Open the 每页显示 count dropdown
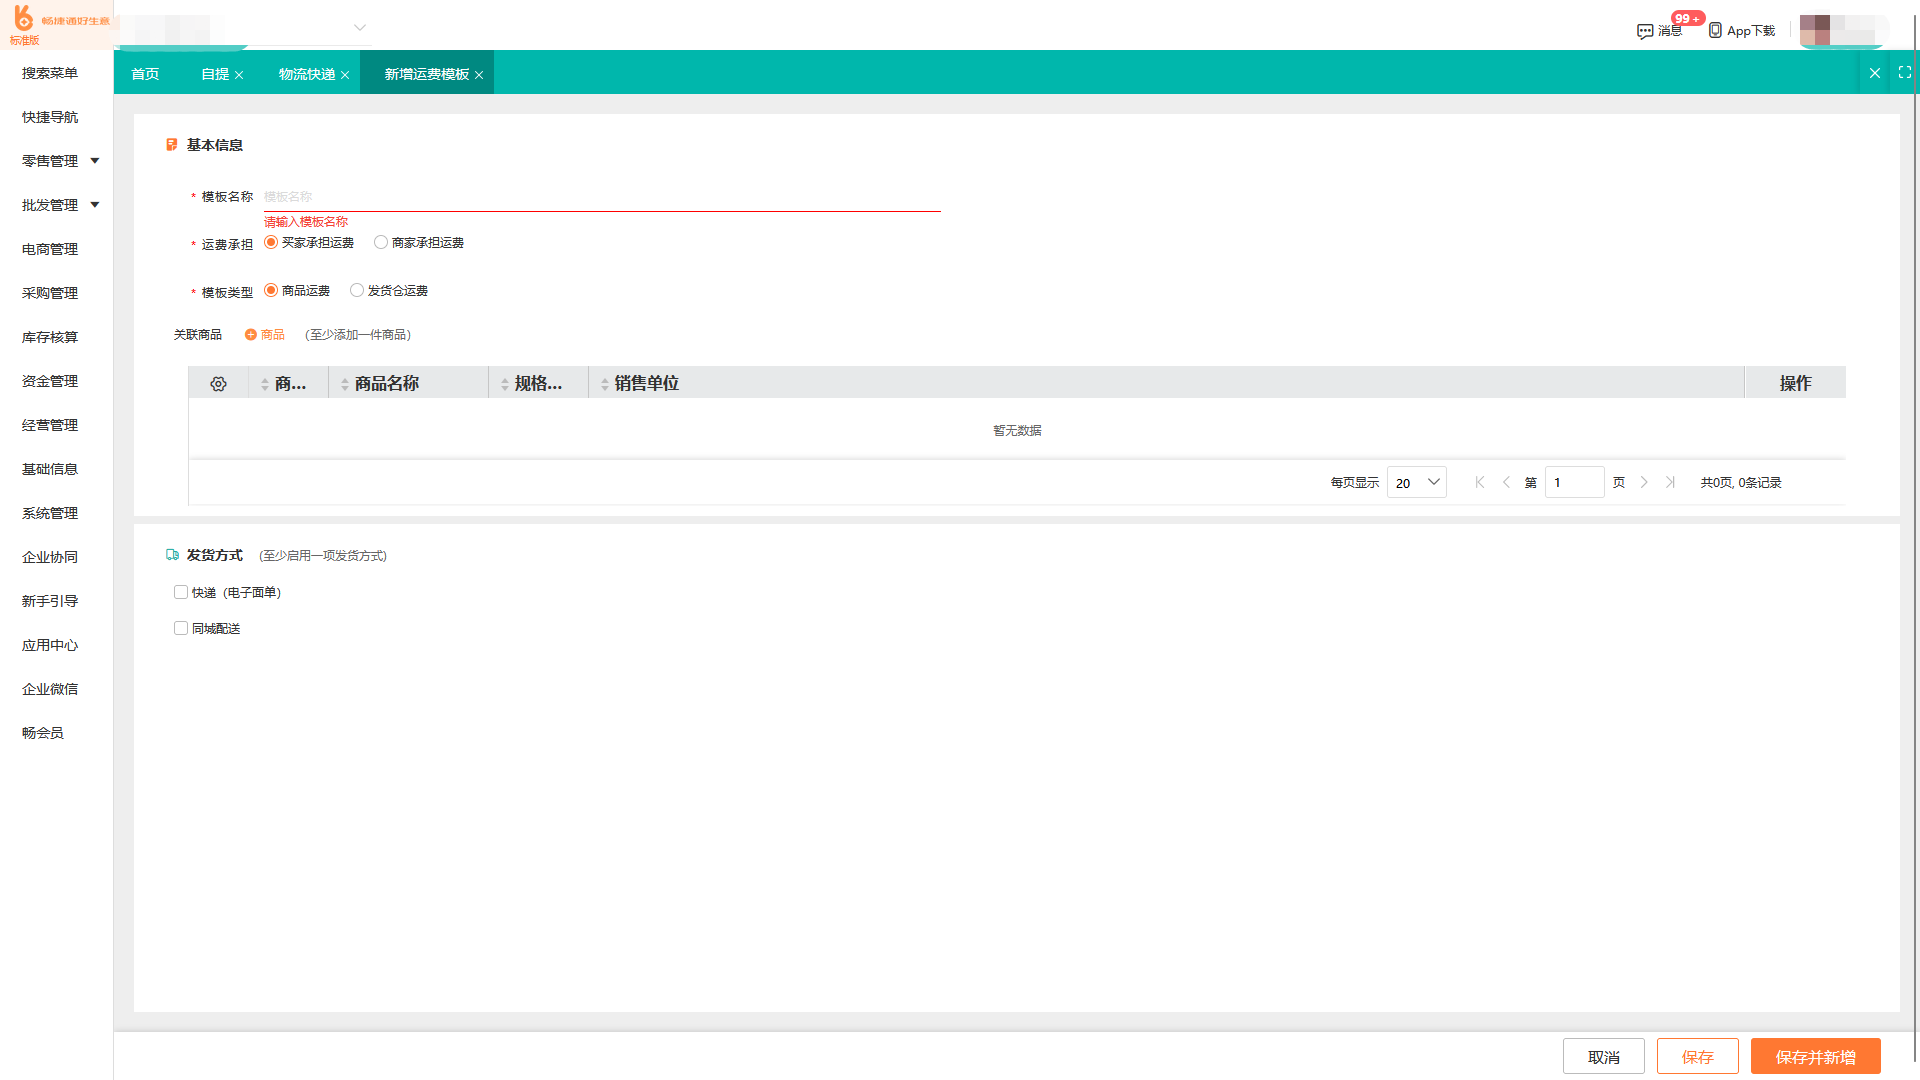Viewport: 1920px width, 1080px height. tap(1416, 481)
